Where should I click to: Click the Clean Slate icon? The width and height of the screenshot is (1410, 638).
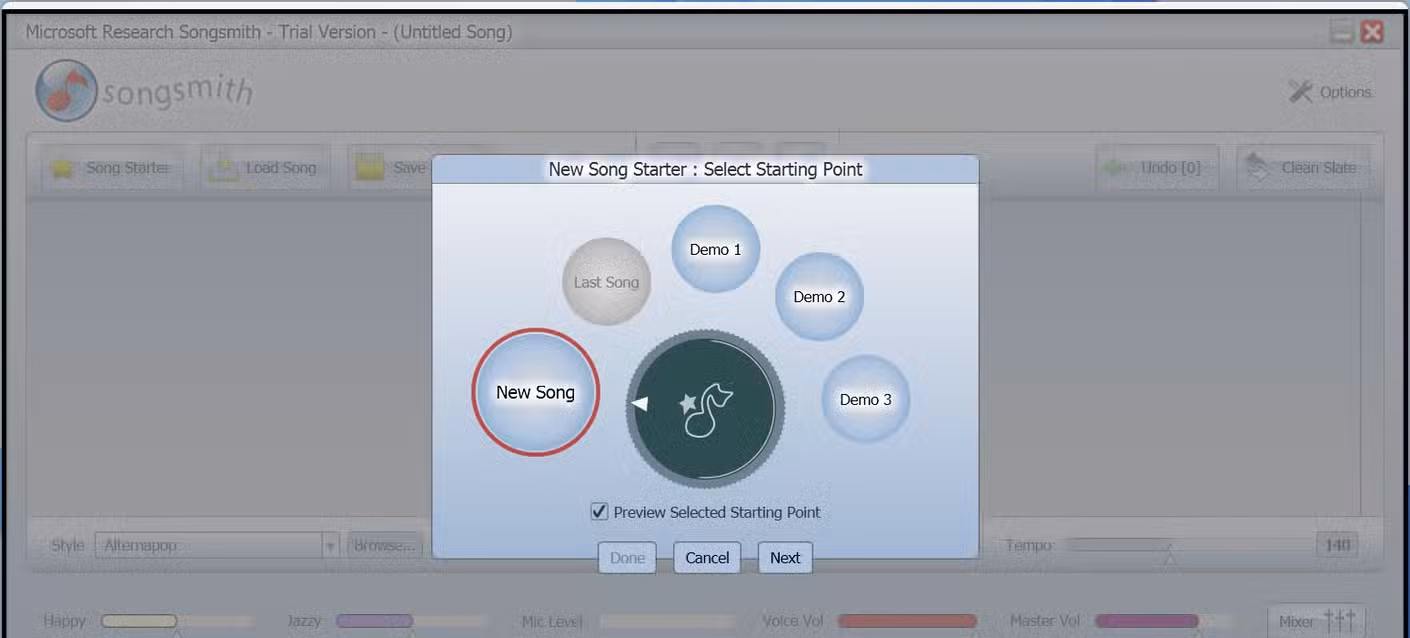1258,168
